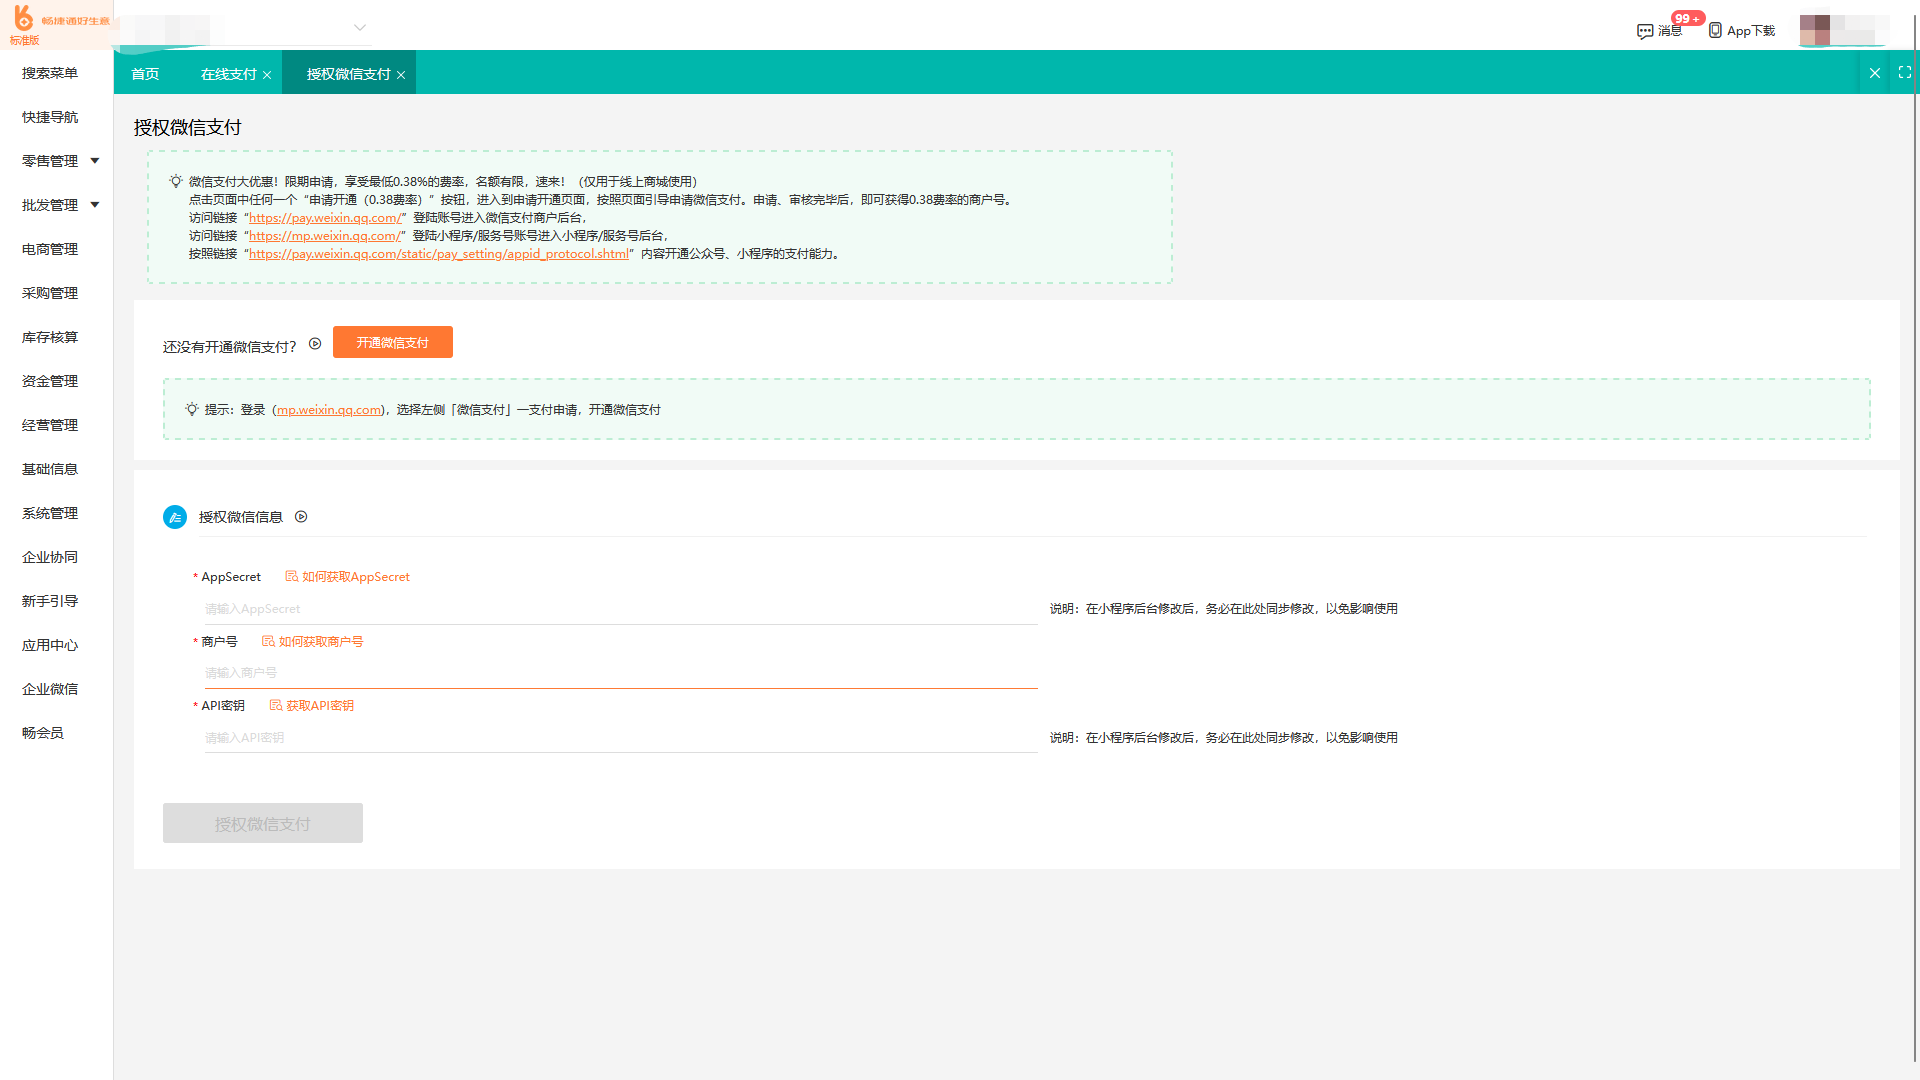Open https://pay.weixin.qq.com link
Image resolution: width=1920 pixels, height=1080 pixels.
327,218
